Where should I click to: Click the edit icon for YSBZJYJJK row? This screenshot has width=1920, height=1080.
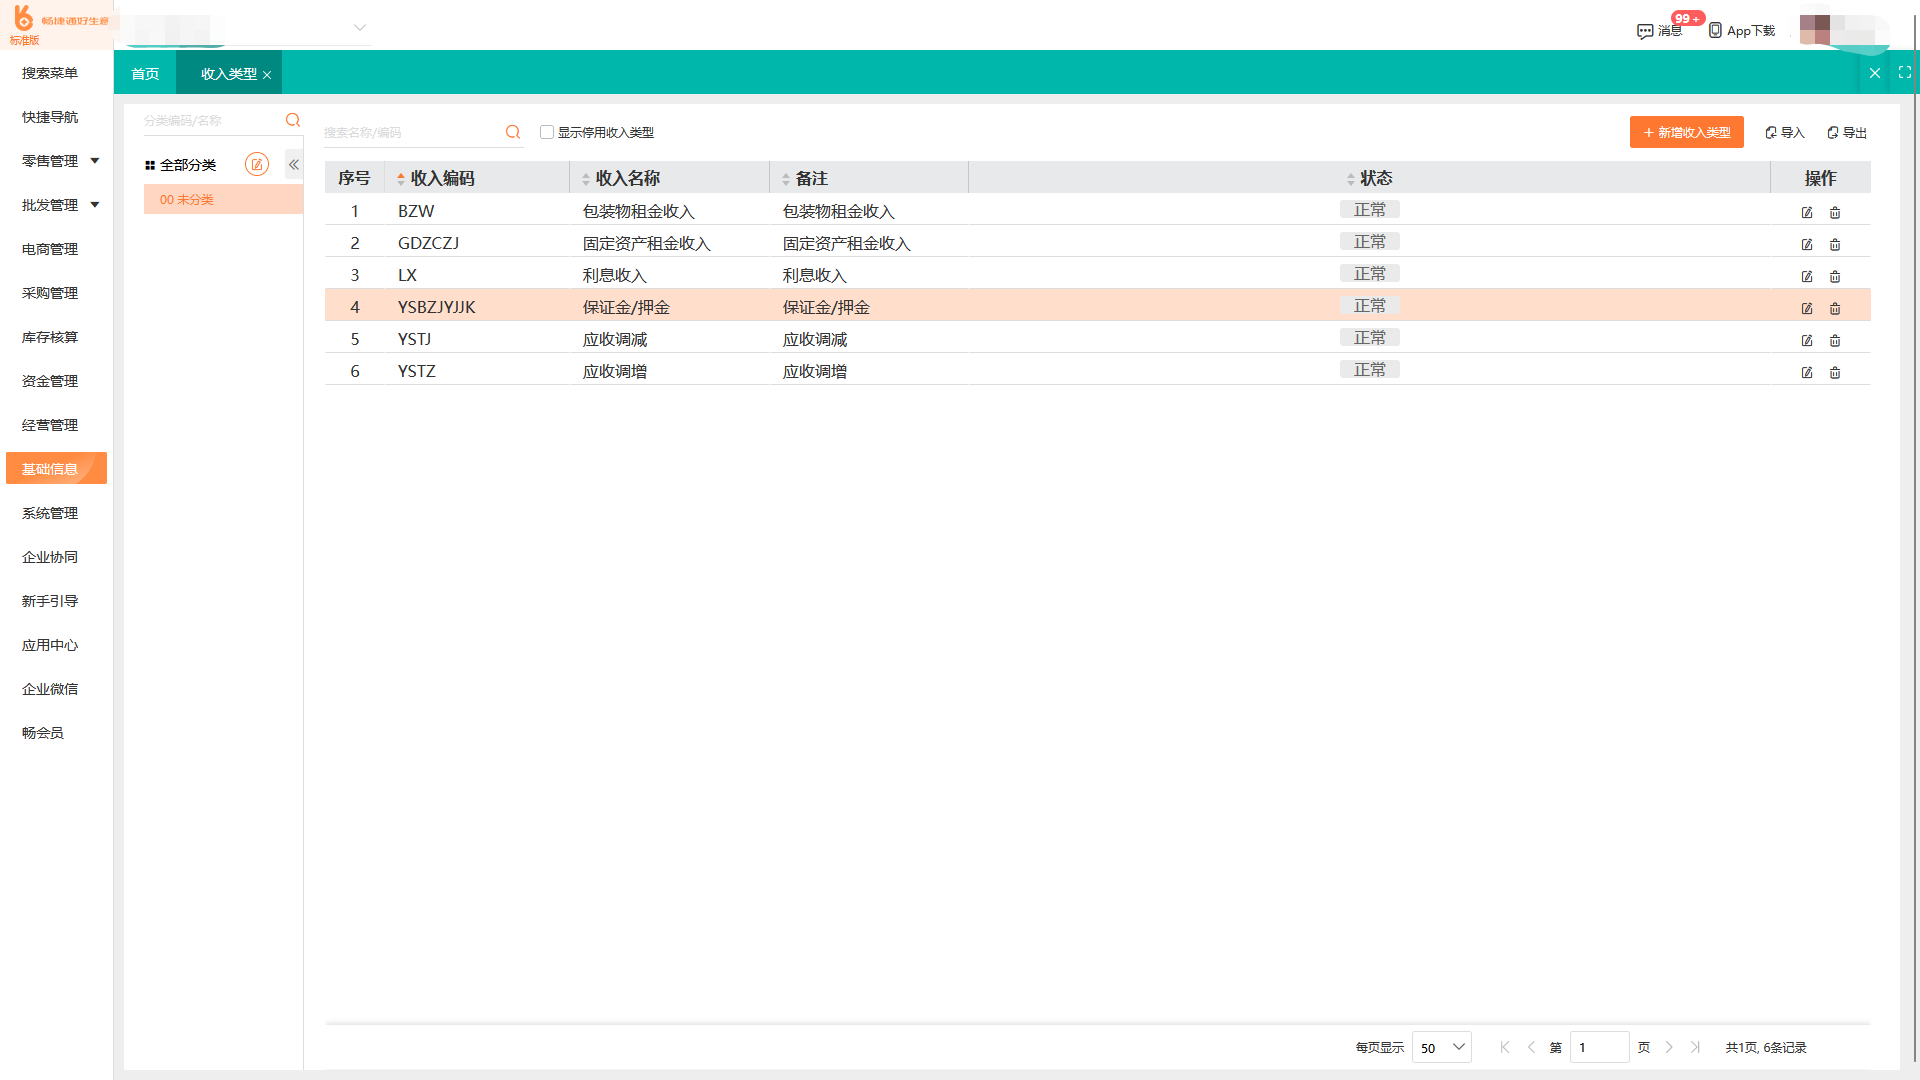click(x=1807, y=306)
